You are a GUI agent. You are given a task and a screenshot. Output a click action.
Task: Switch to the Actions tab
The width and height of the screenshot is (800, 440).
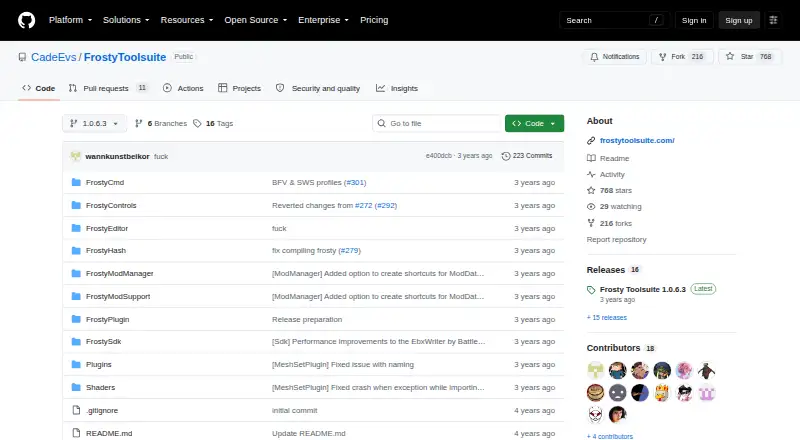point(183,88)
